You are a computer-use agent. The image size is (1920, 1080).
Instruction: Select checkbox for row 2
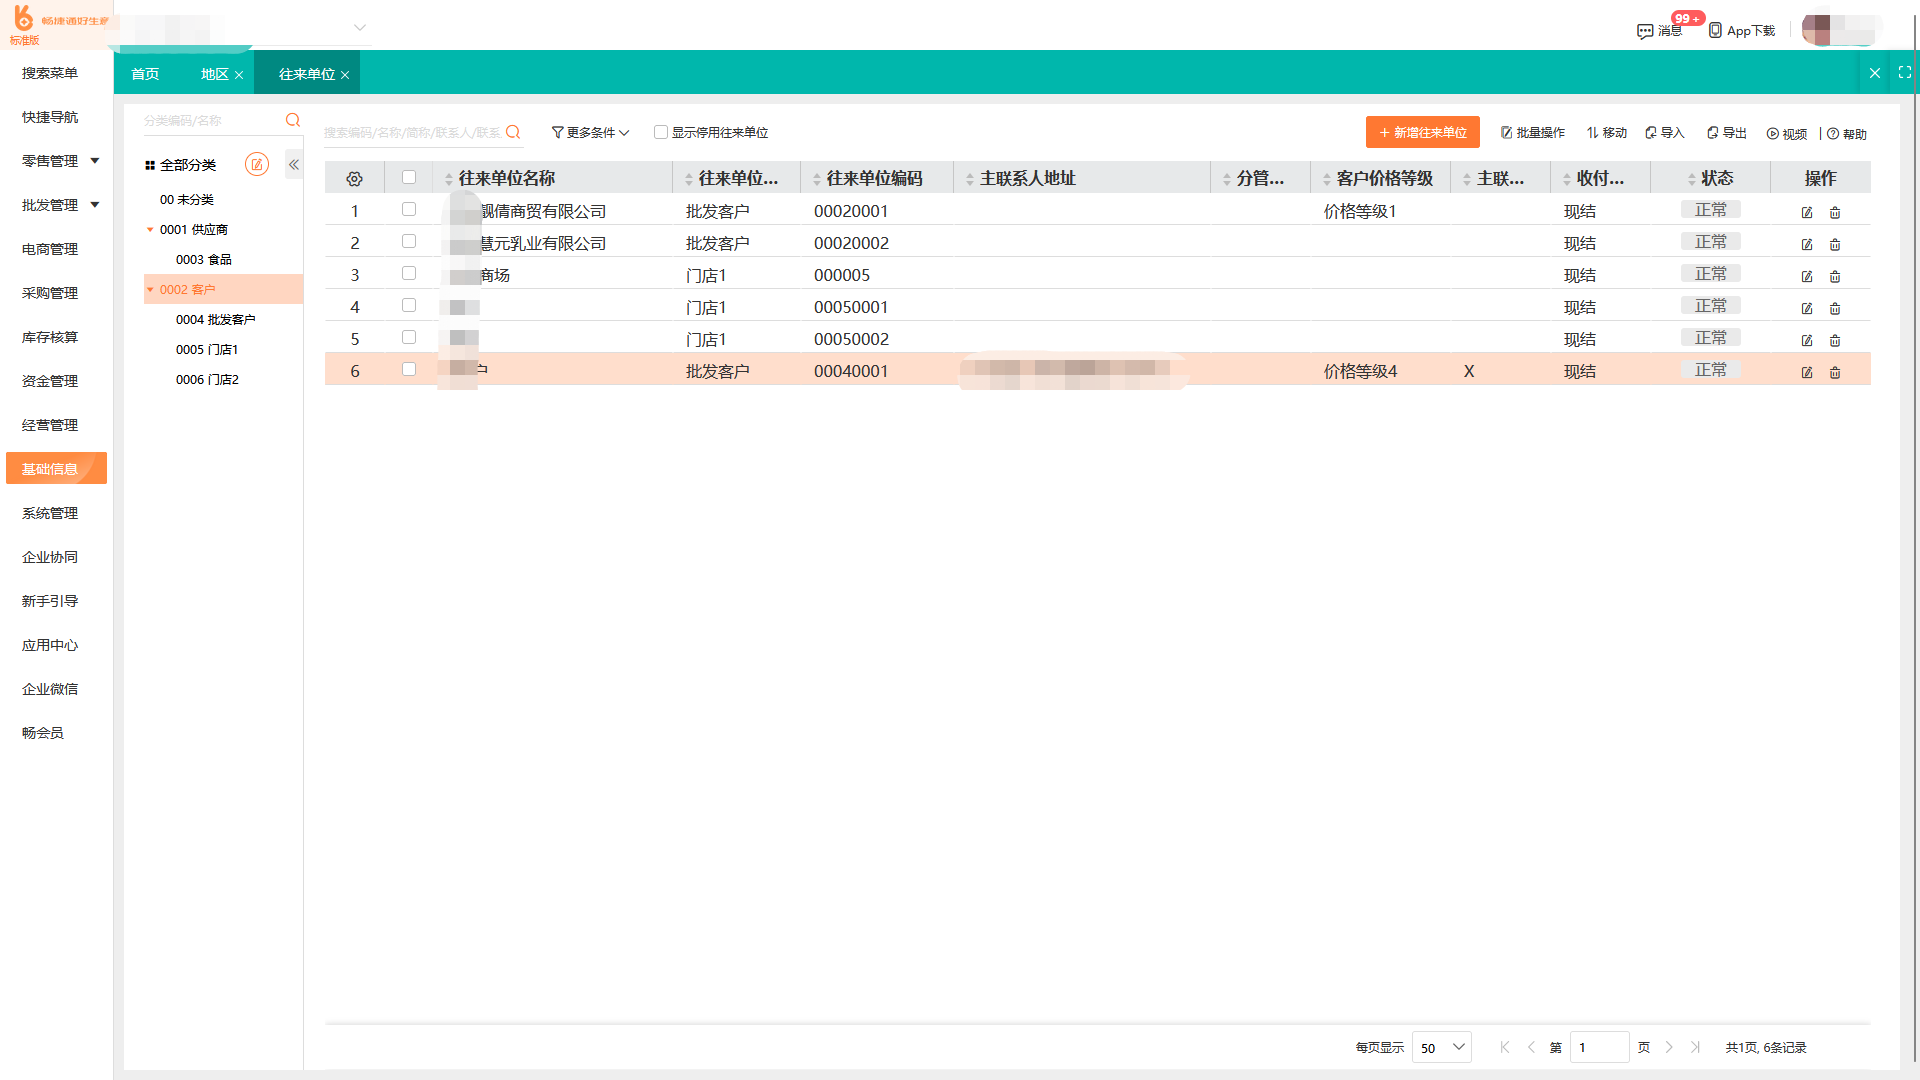tap(410, 243)
